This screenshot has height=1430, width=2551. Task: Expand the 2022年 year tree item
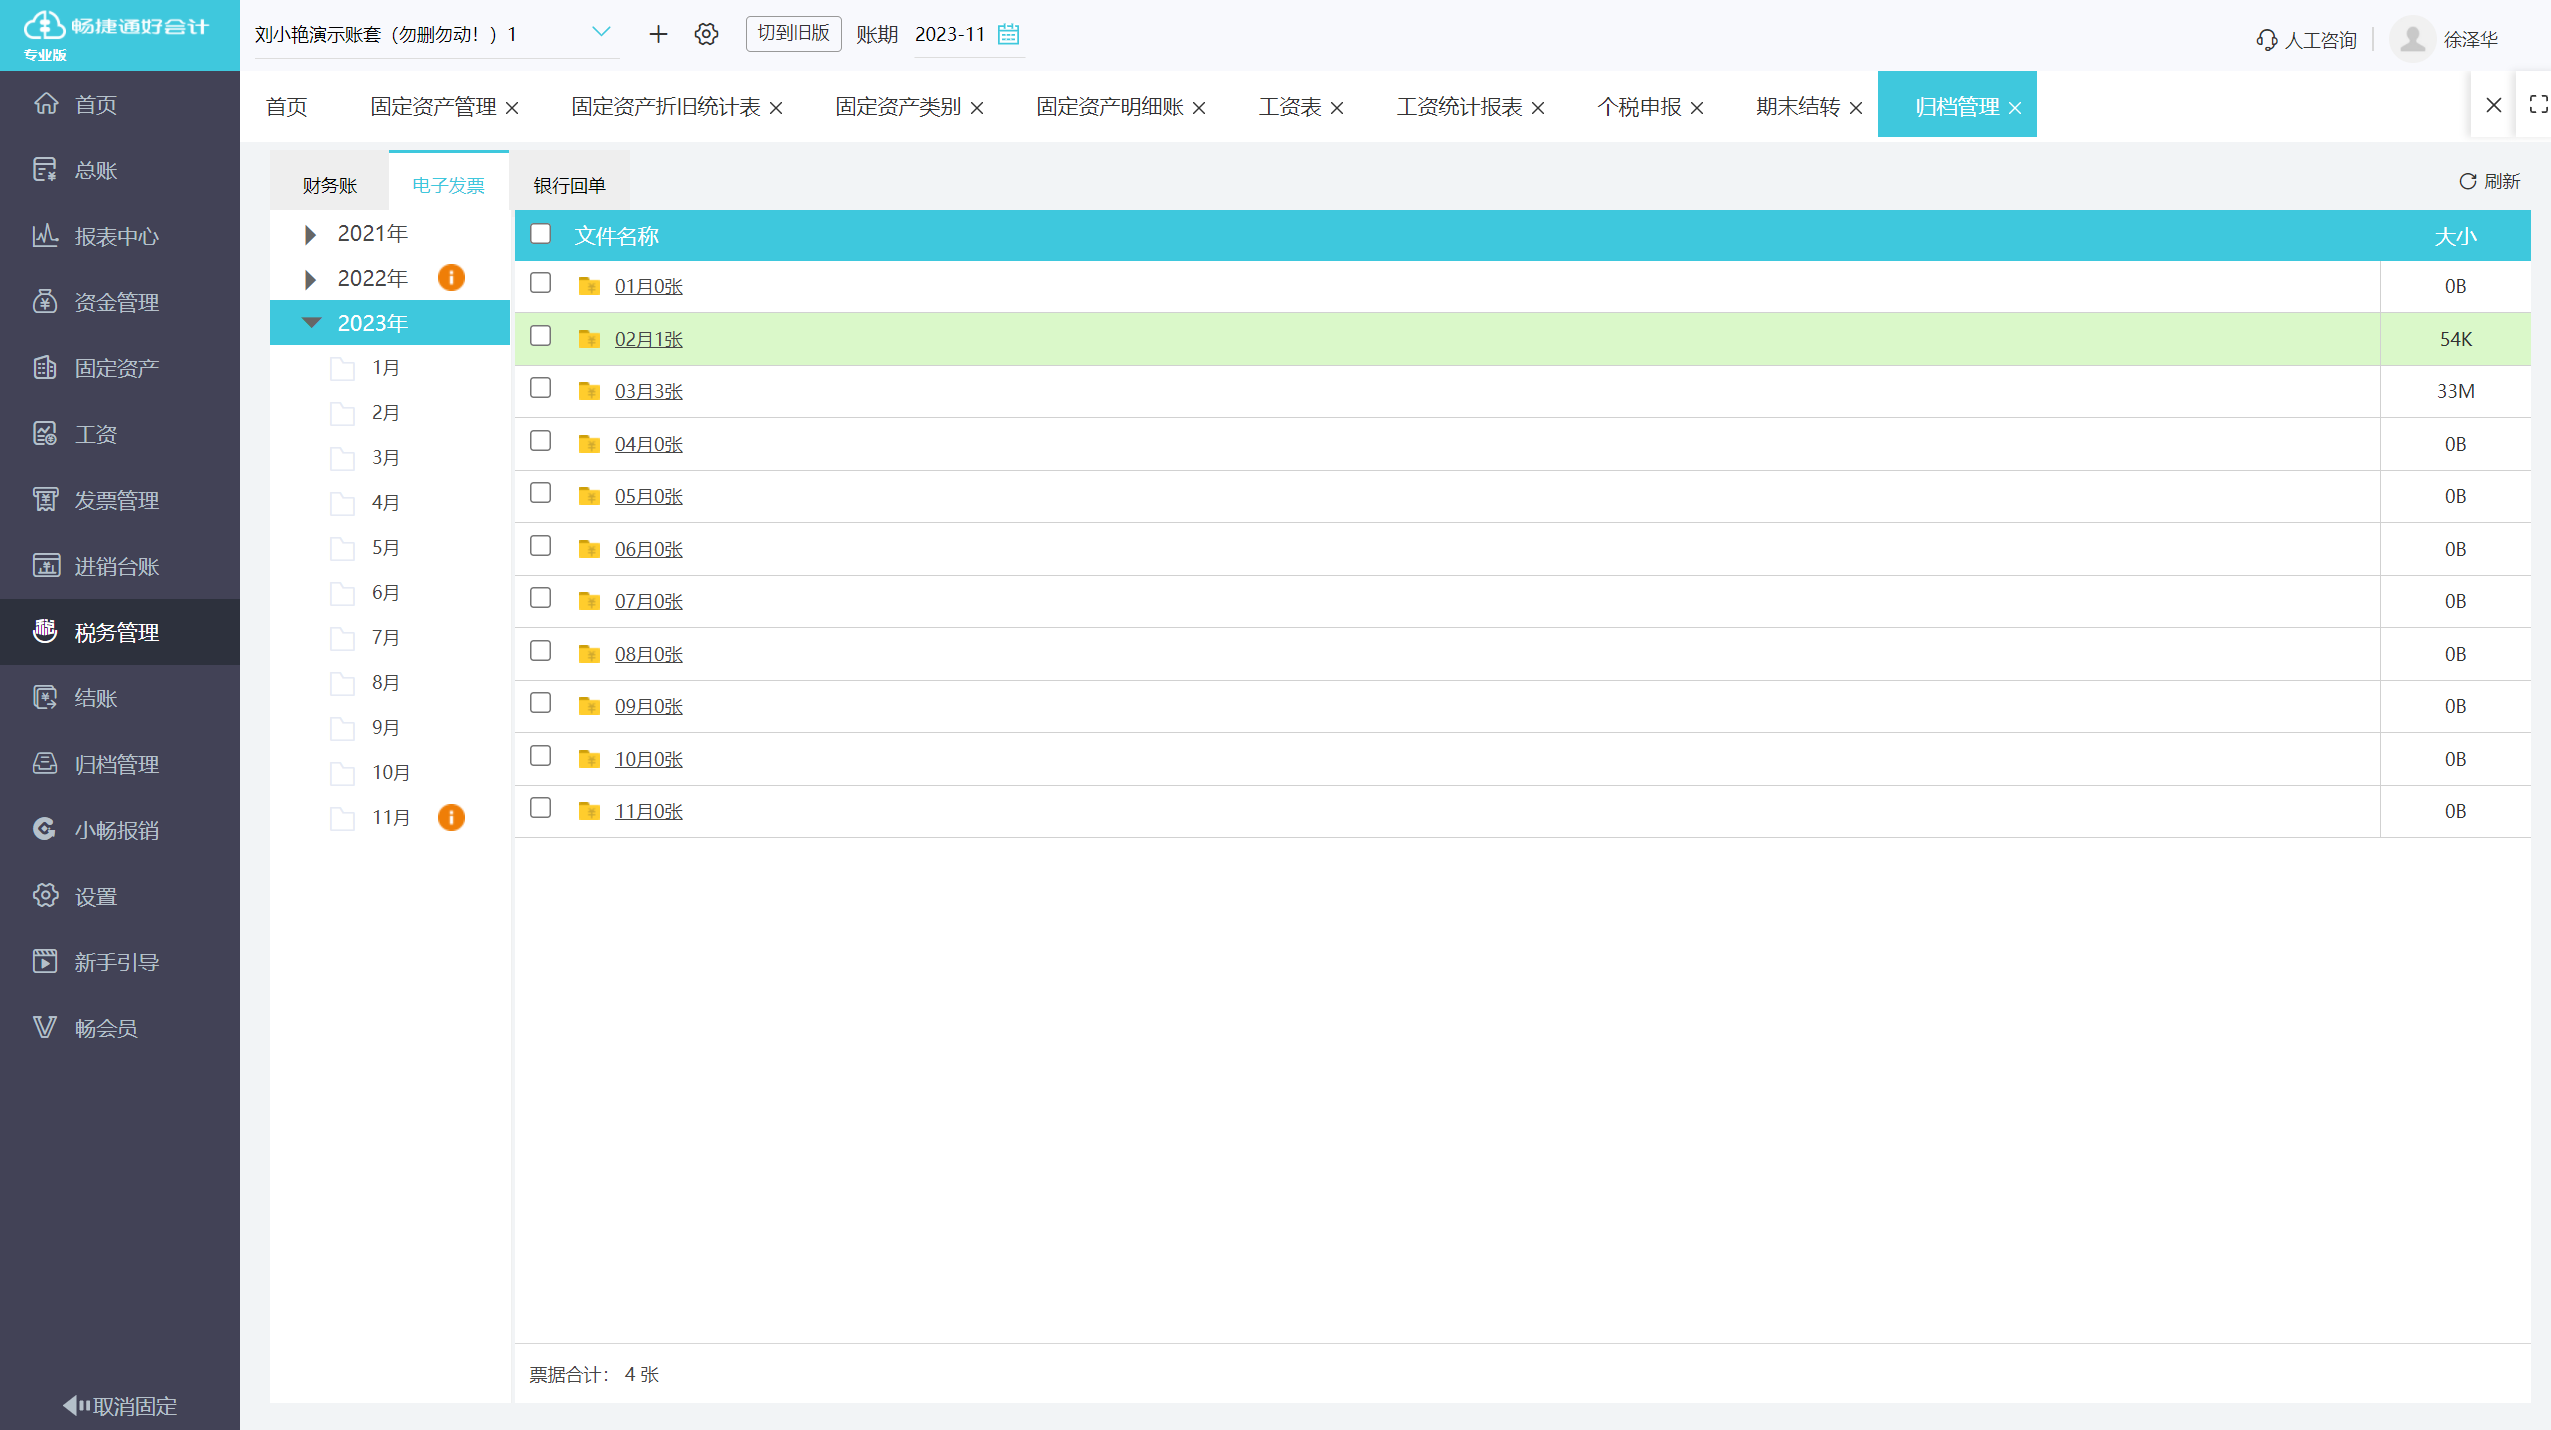point(310,277)
